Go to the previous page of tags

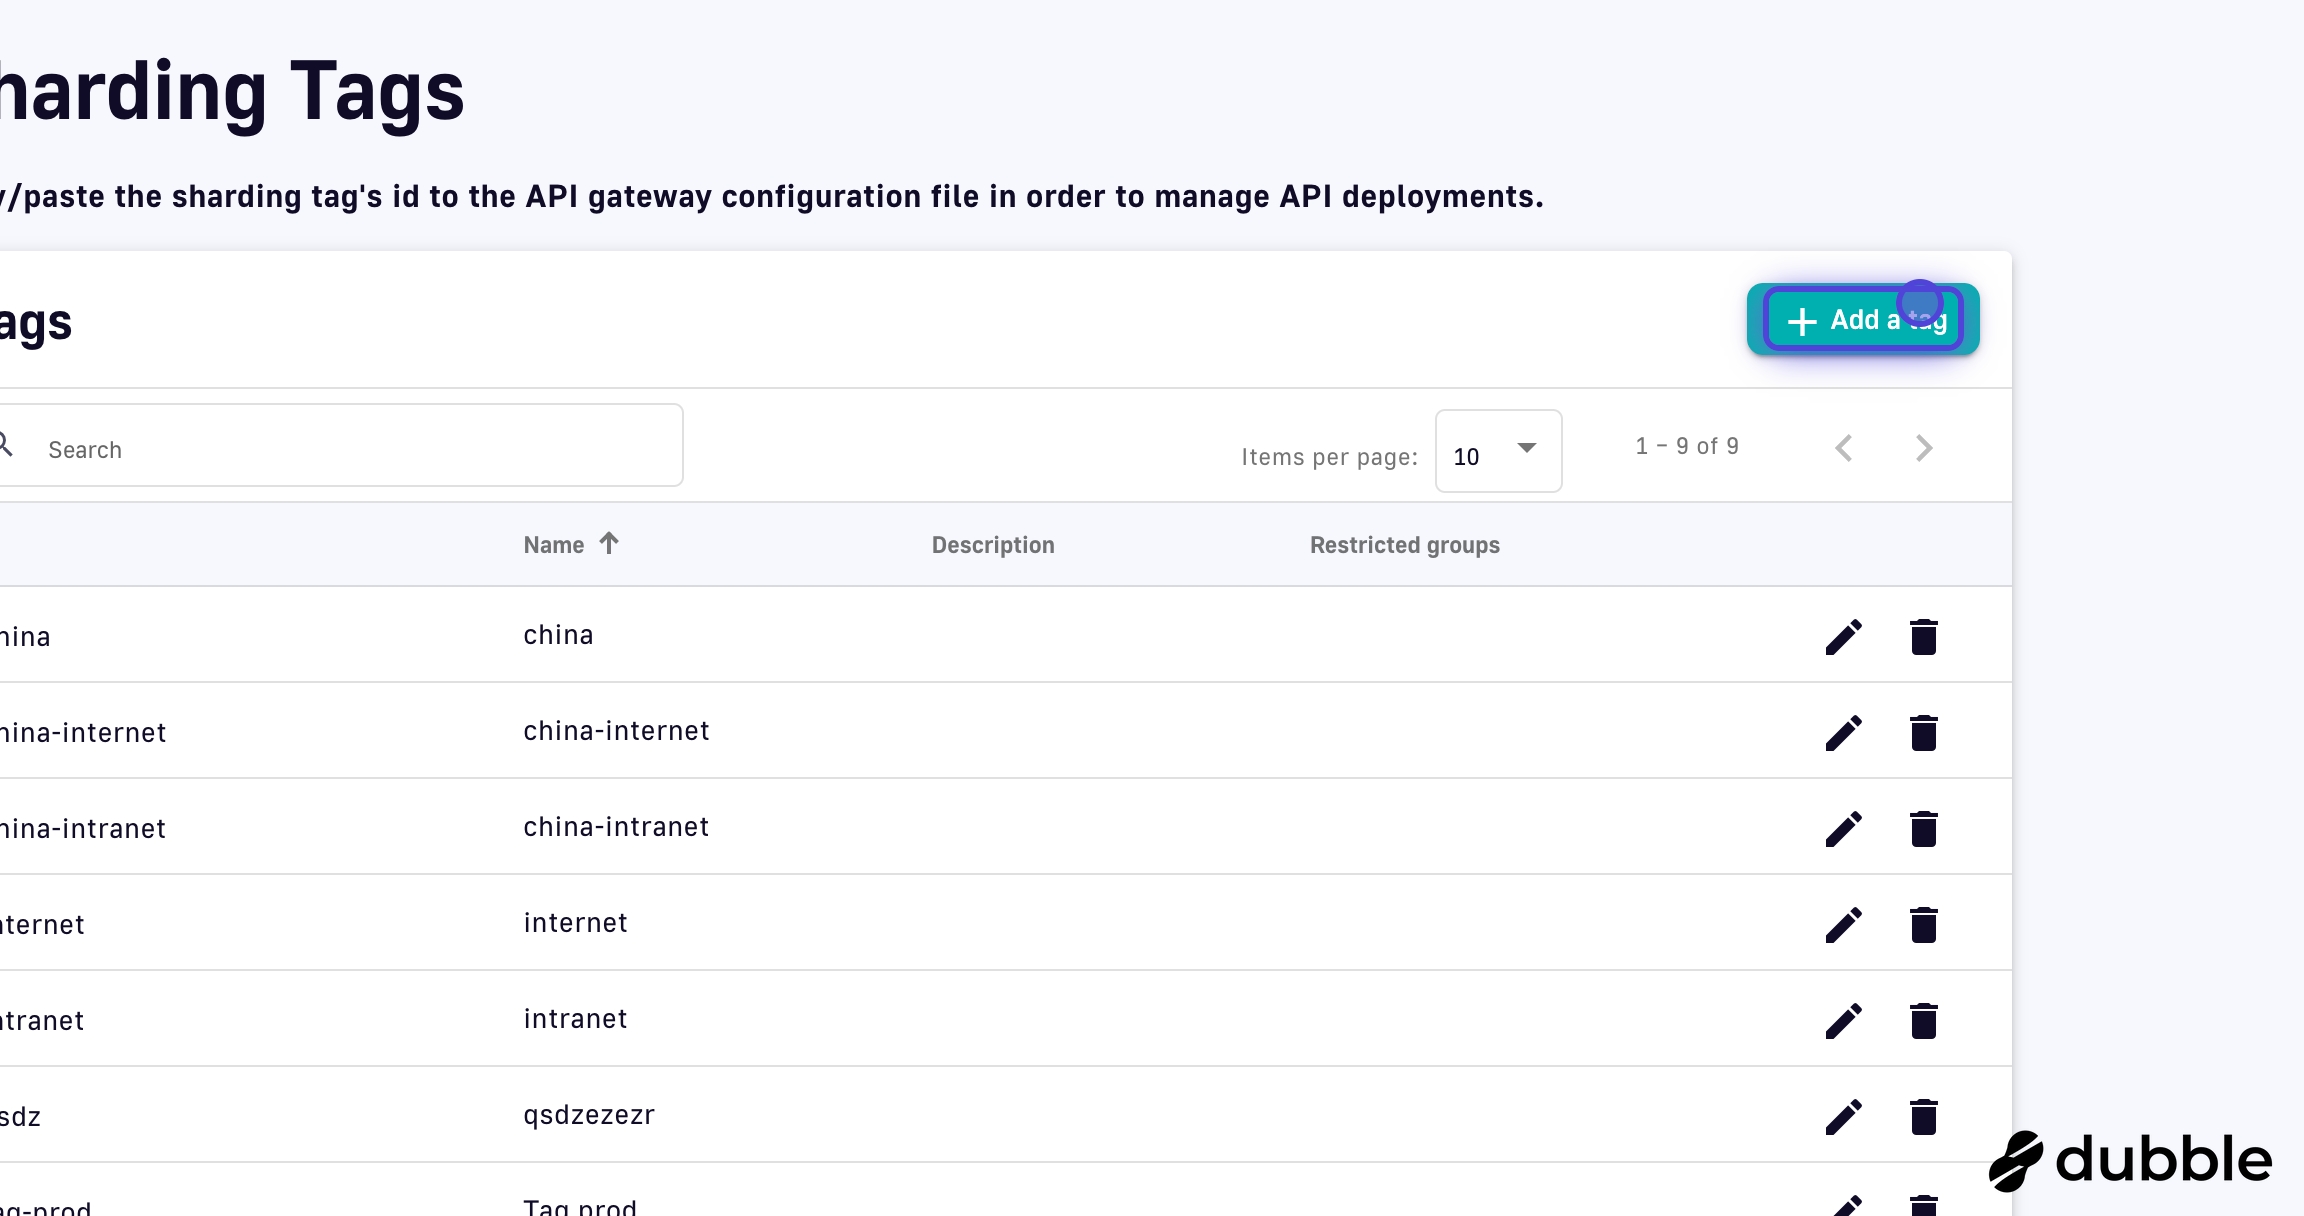[1844, 448]
